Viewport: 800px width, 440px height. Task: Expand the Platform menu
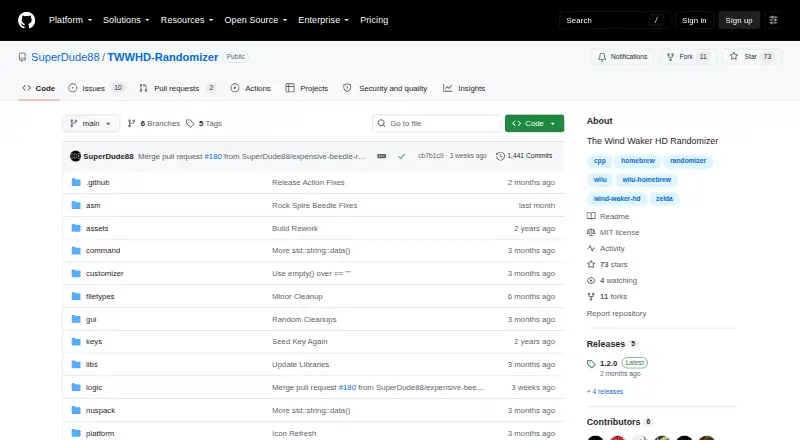(x=70, y=20)
